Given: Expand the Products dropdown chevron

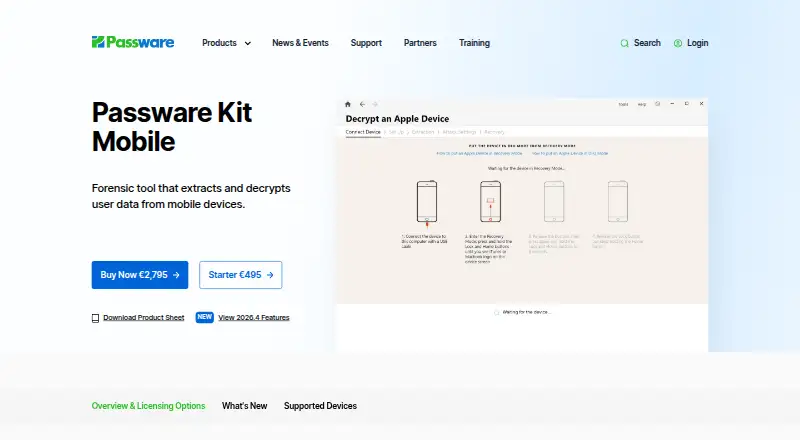Looking at the screenshot, I should (247, 43).
